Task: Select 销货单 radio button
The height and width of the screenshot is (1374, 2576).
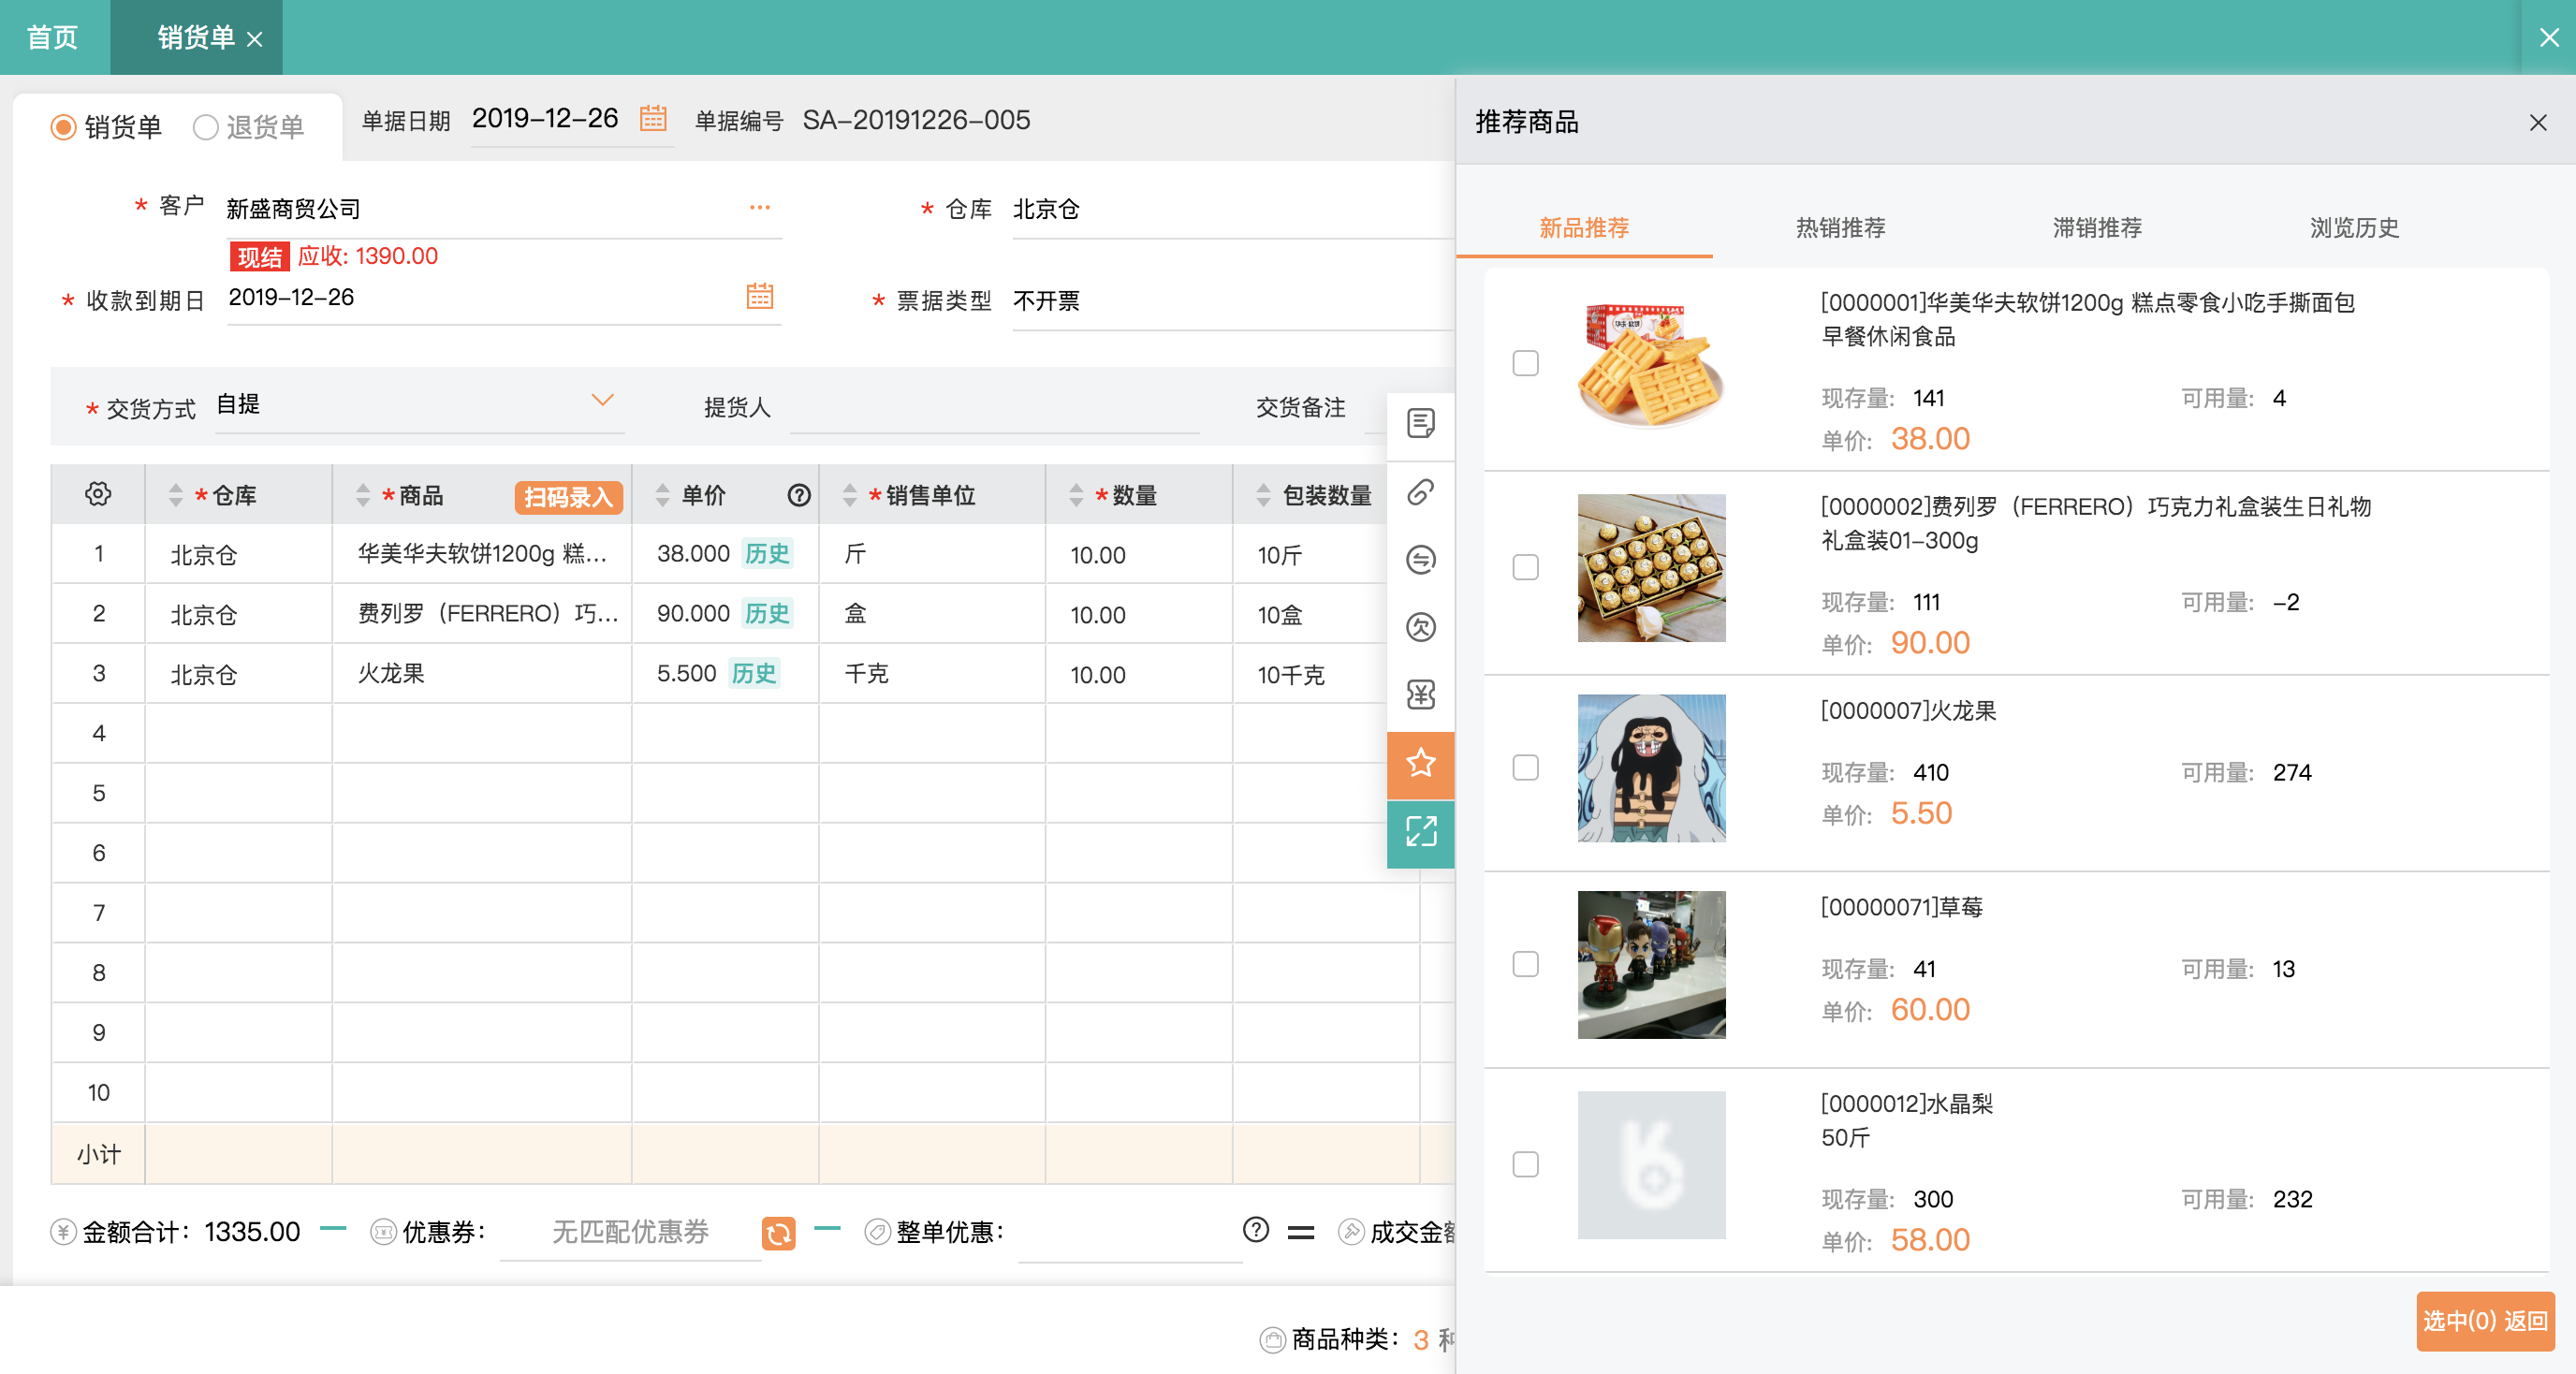Action: click(x=63, y=121)
